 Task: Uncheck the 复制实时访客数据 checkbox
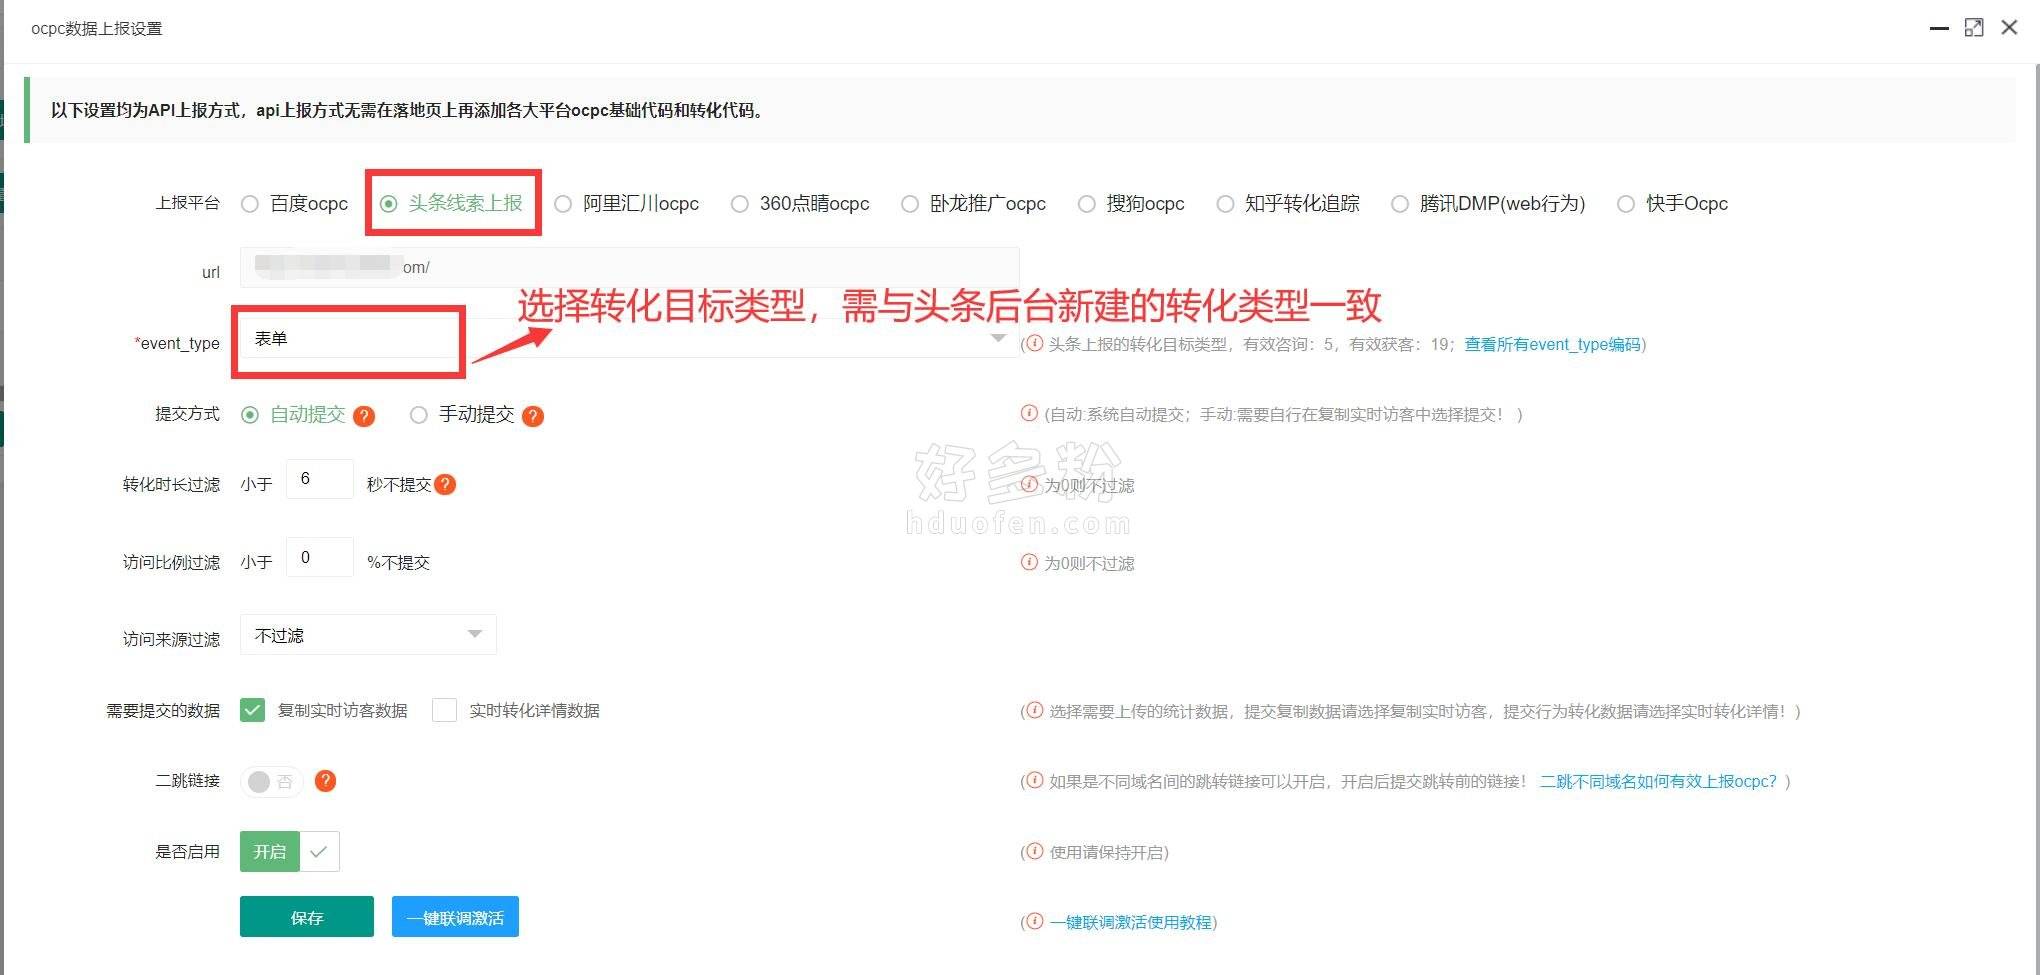tap(252, 710)
